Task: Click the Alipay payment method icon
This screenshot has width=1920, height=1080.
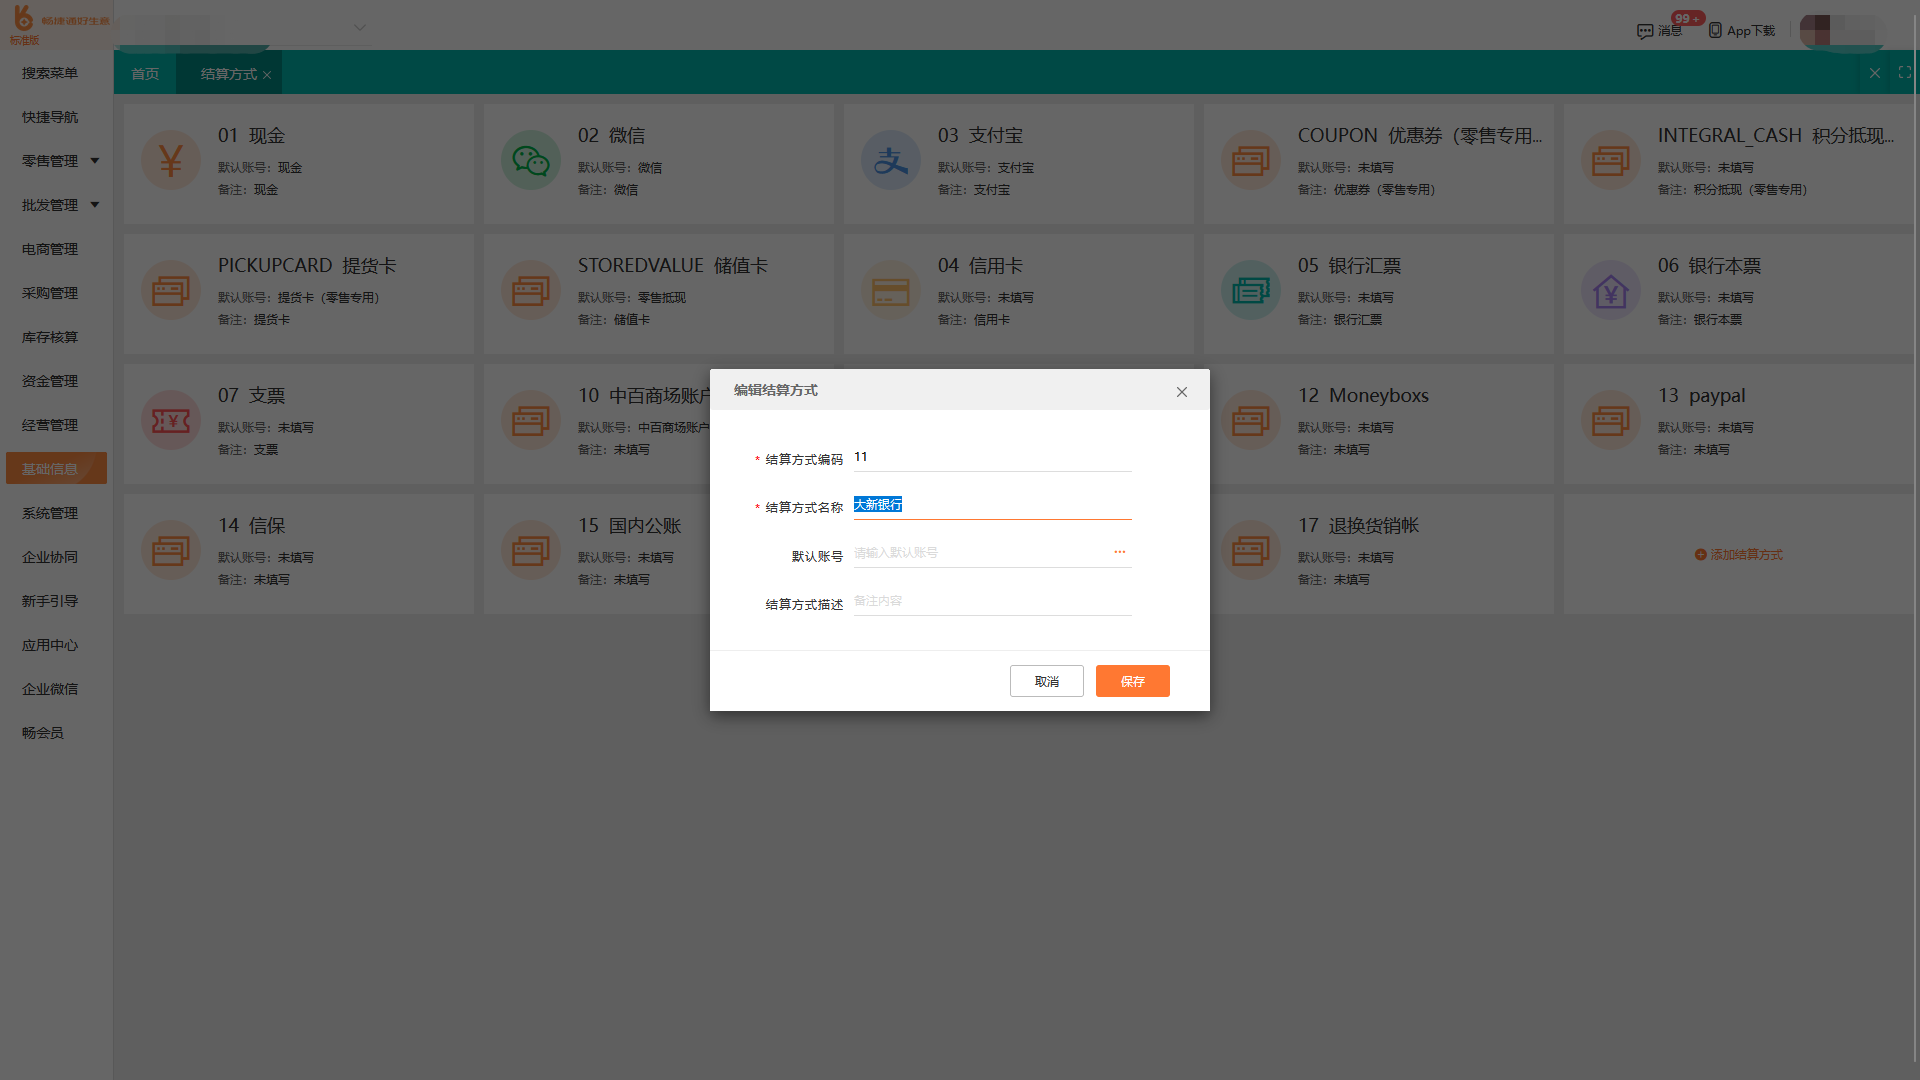Action: [x=889, y=160]
